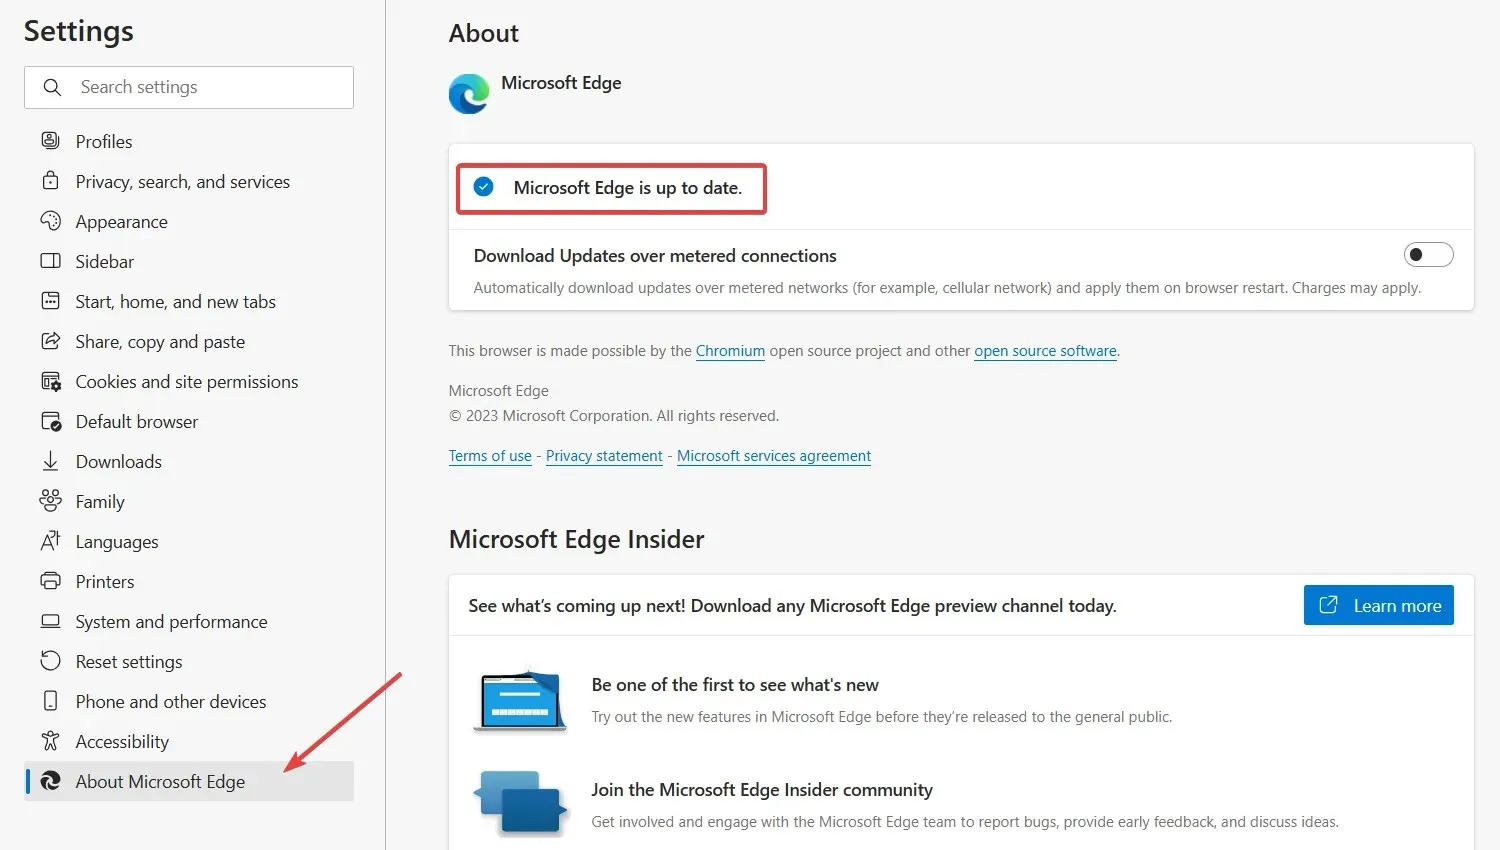Click the magnifier icon in Search settings

pos(53,88)
